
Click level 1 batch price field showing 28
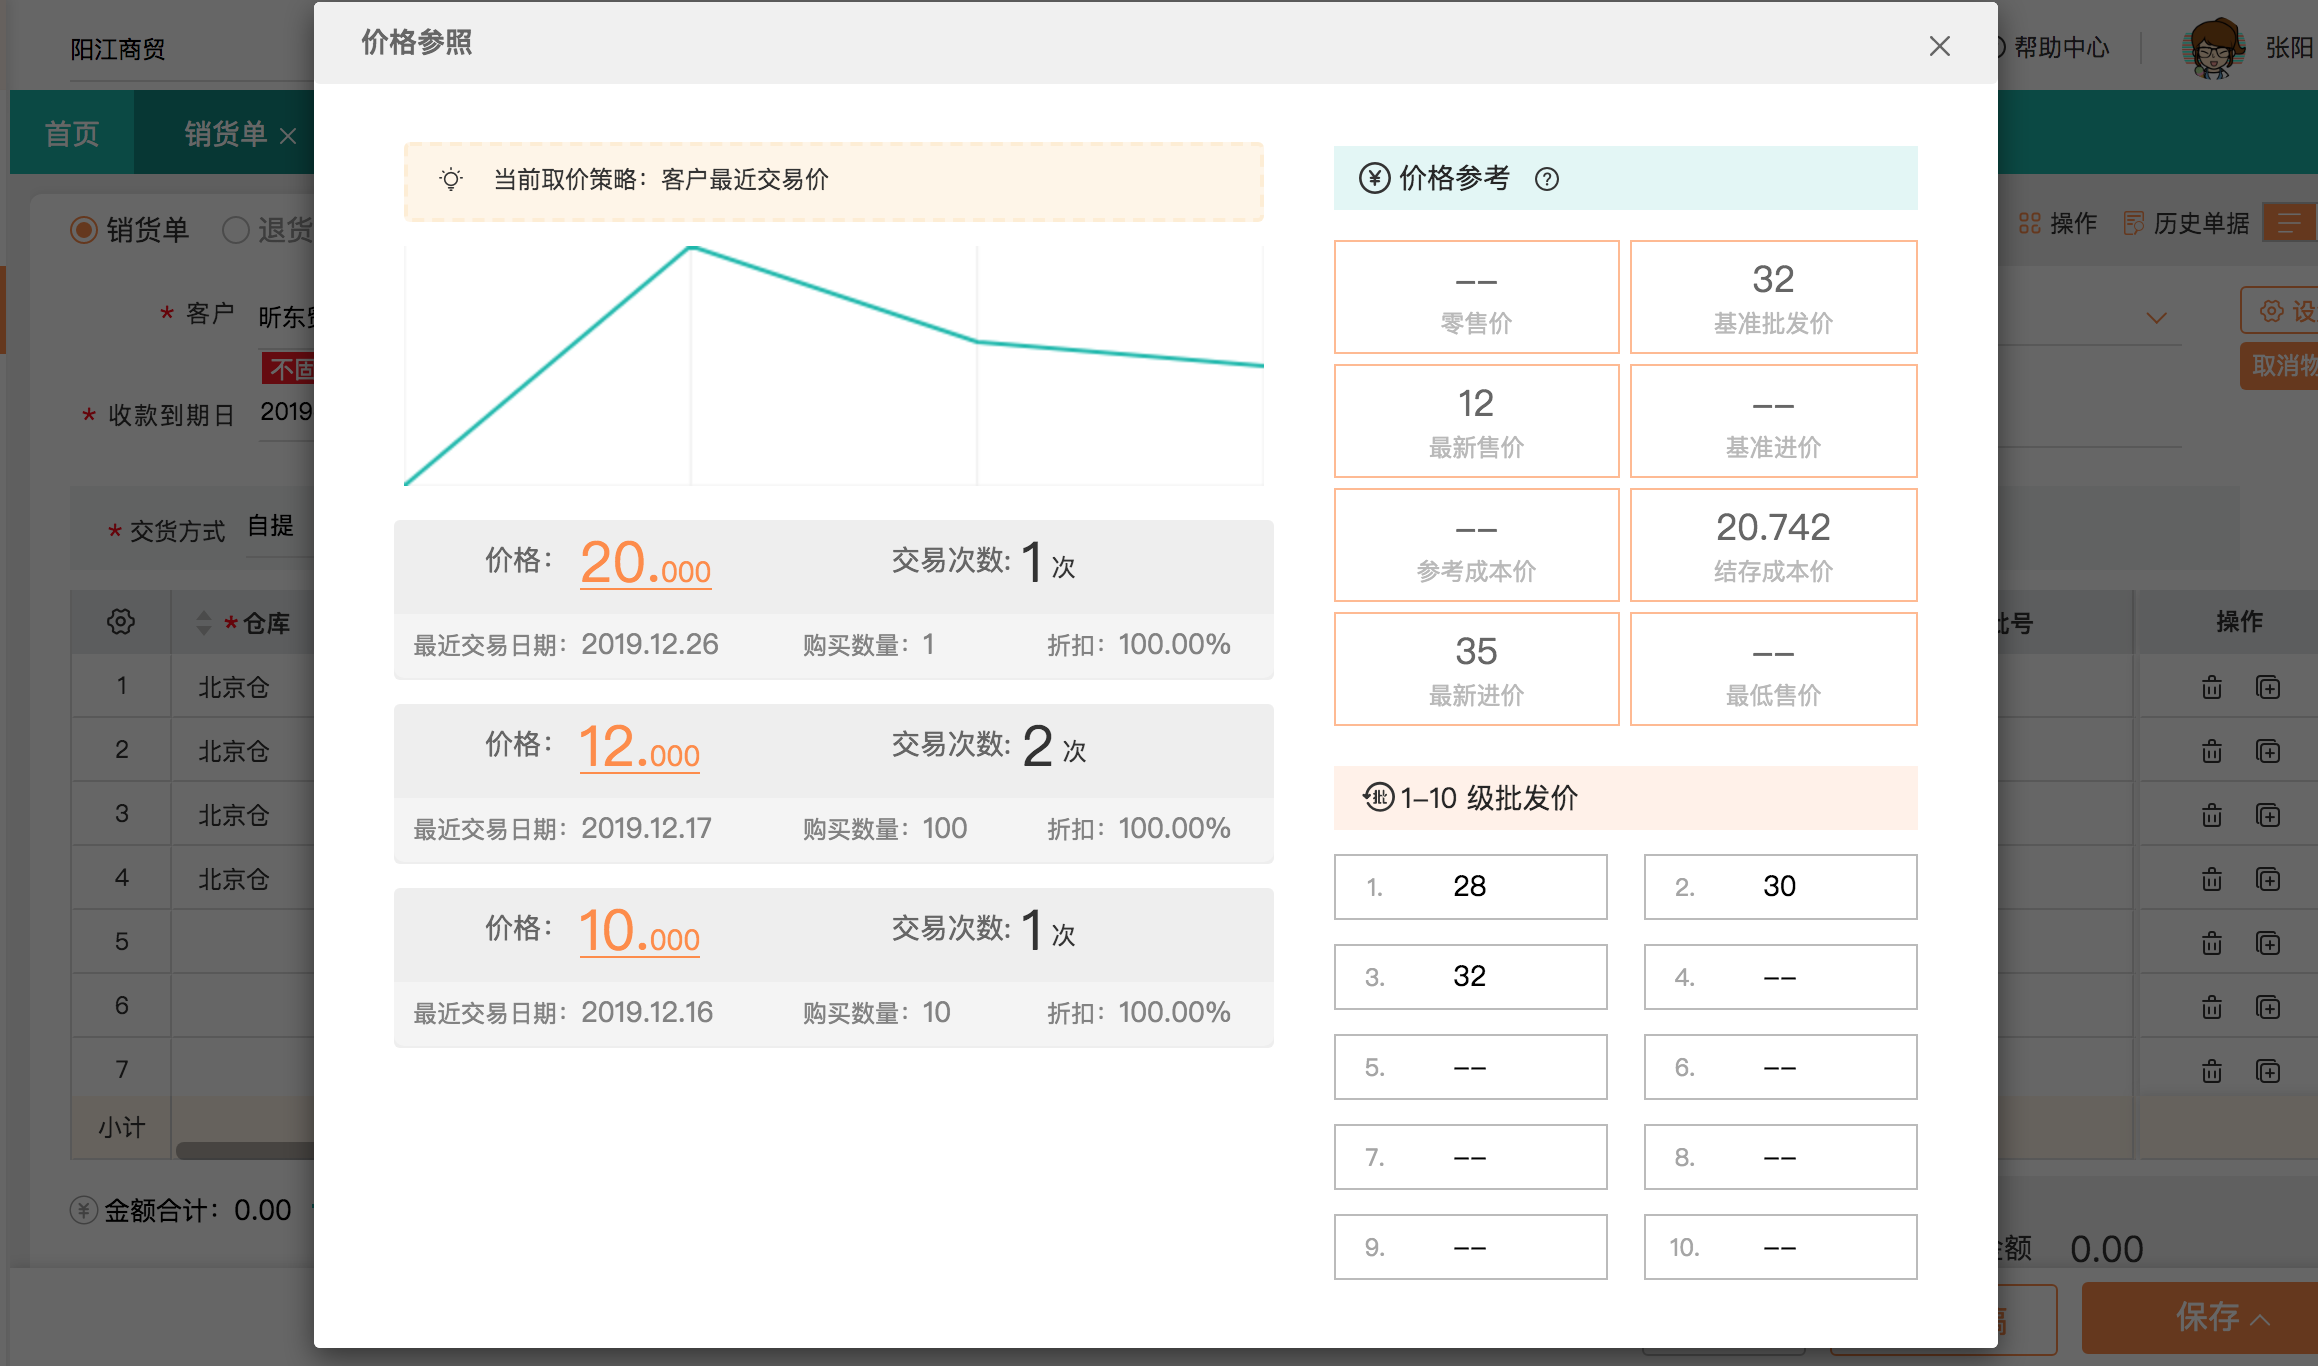[x=1471, y=886]
